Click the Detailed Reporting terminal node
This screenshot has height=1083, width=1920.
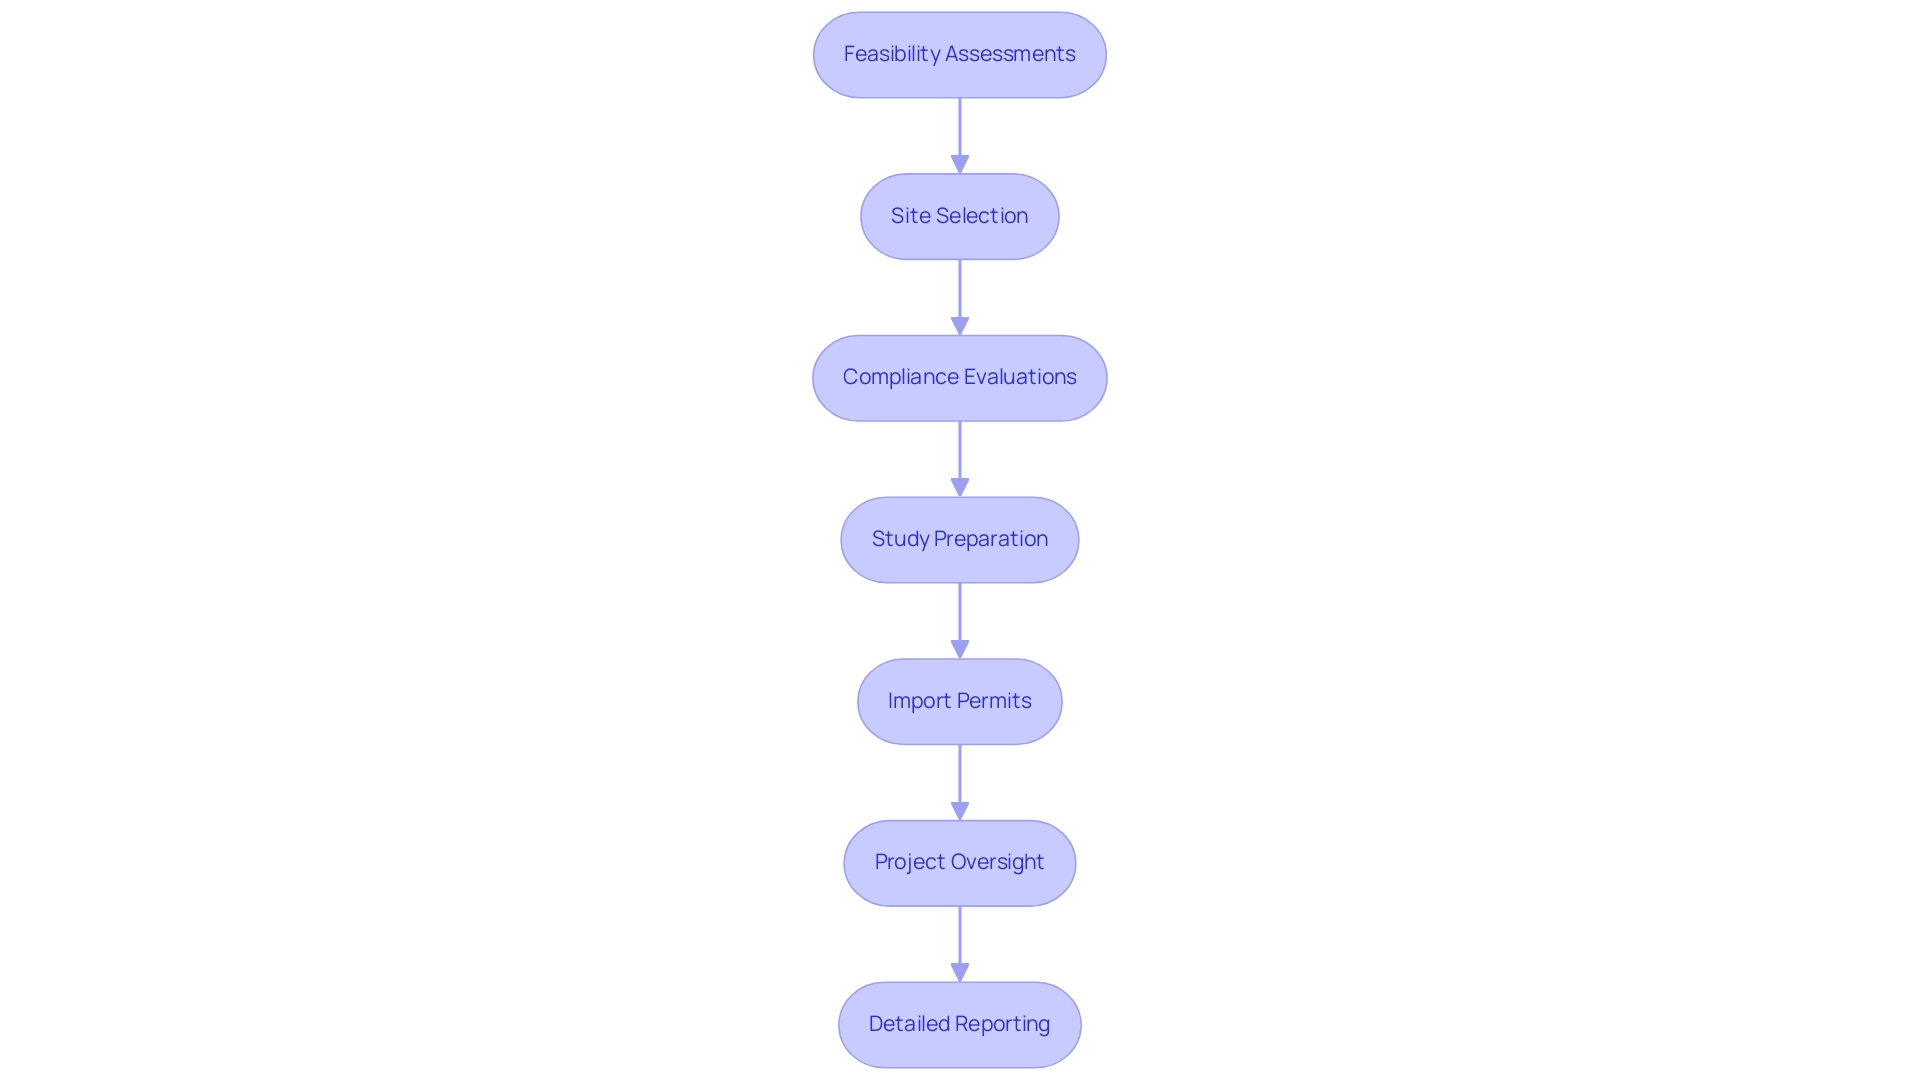pos(960,1024)
